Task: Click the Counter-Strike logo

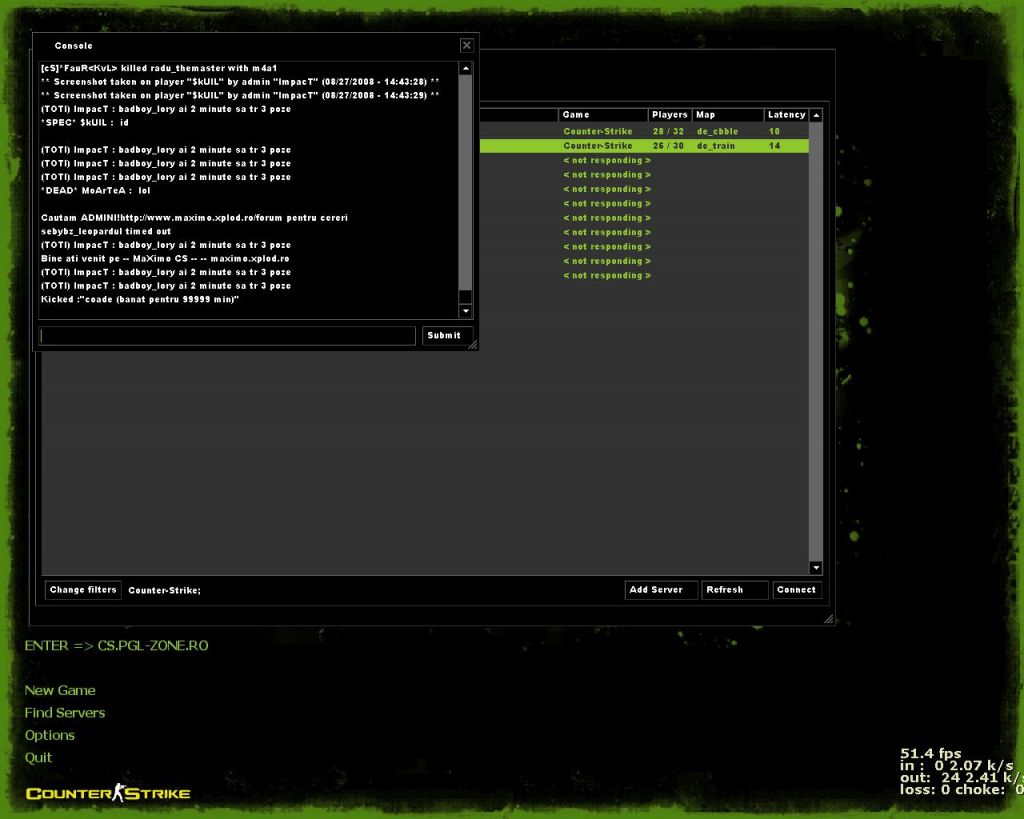Action: pyautogui.click(x=107, y=793)
